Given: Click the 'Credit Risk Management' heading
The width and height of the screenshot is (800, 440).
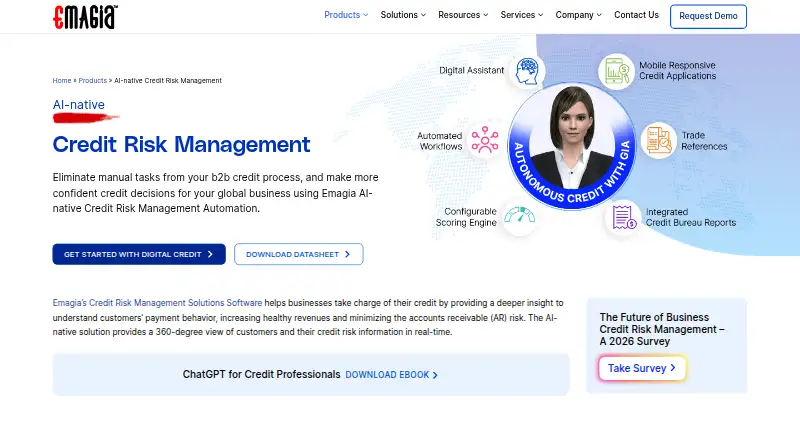Looking at the screenshot, I should (181, 144).
